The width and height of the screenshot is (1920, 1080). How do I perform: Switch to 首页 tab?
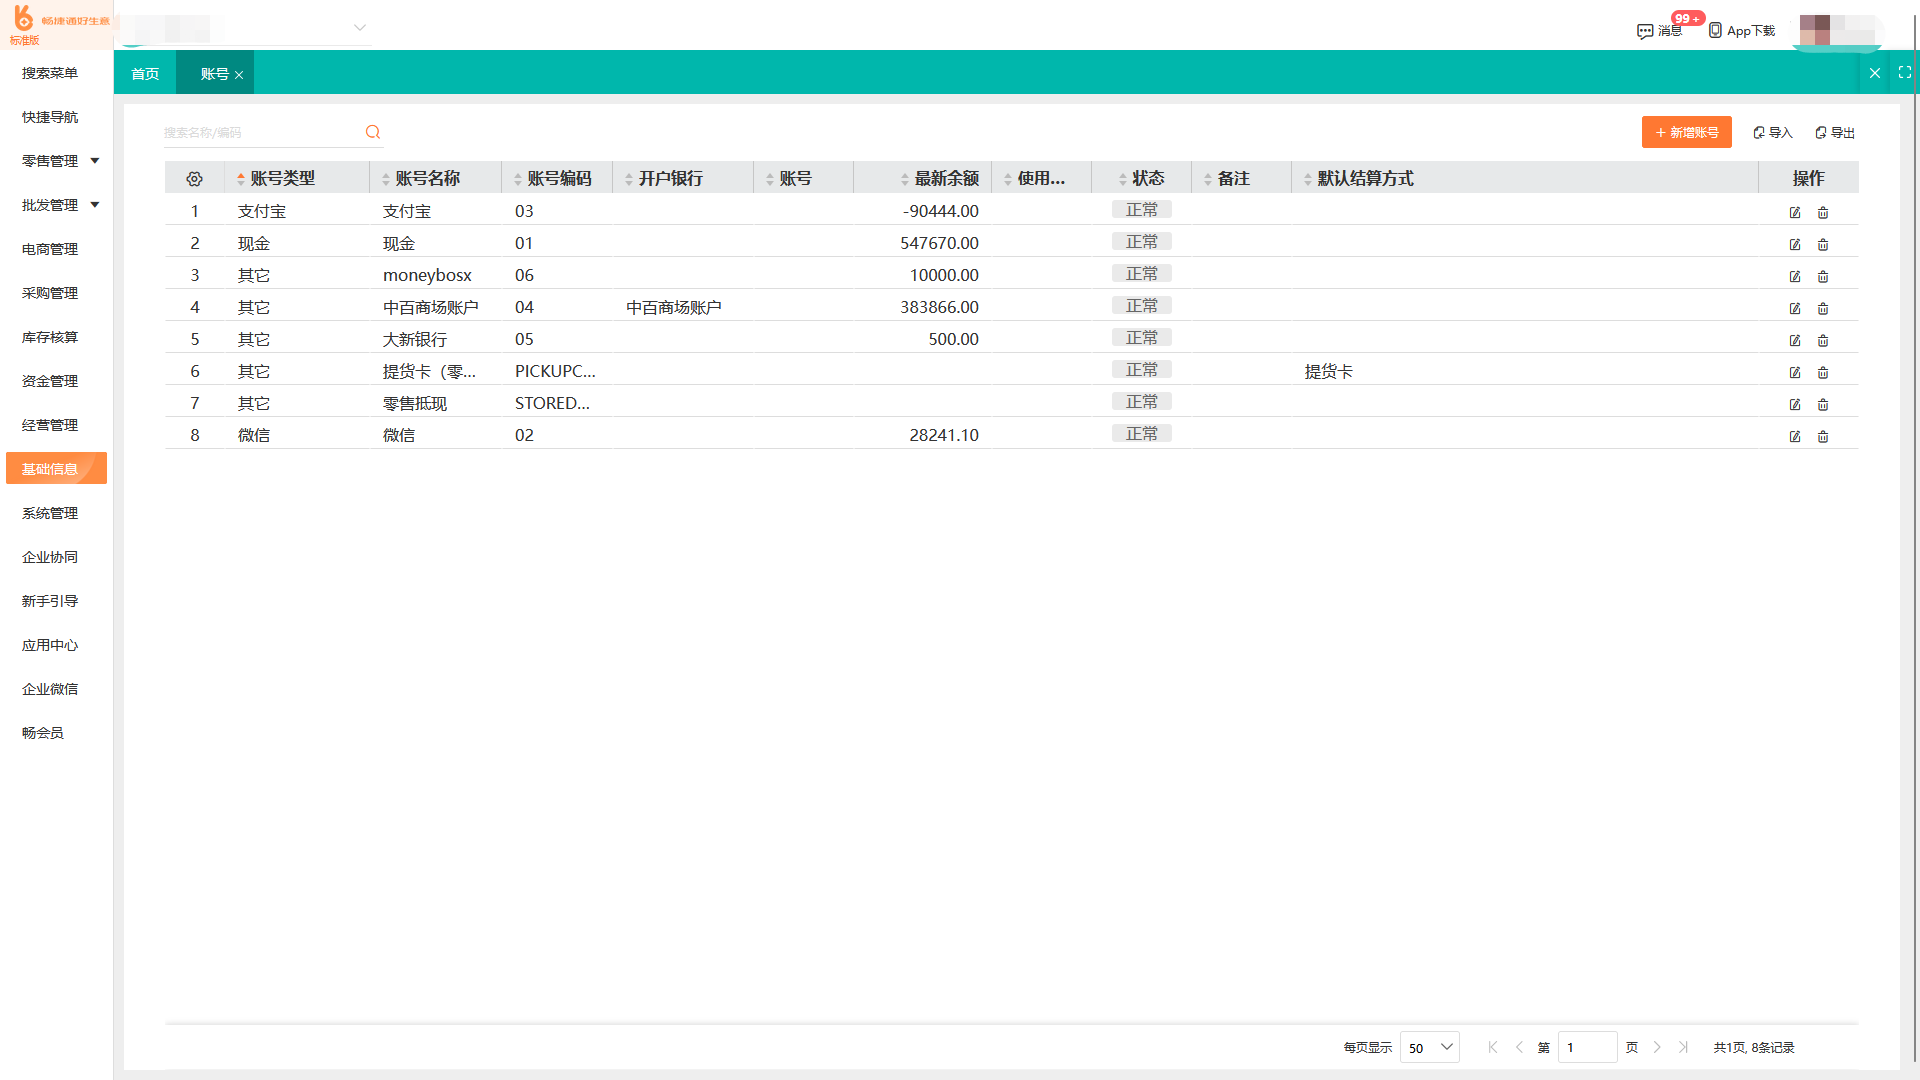(145, 73)
